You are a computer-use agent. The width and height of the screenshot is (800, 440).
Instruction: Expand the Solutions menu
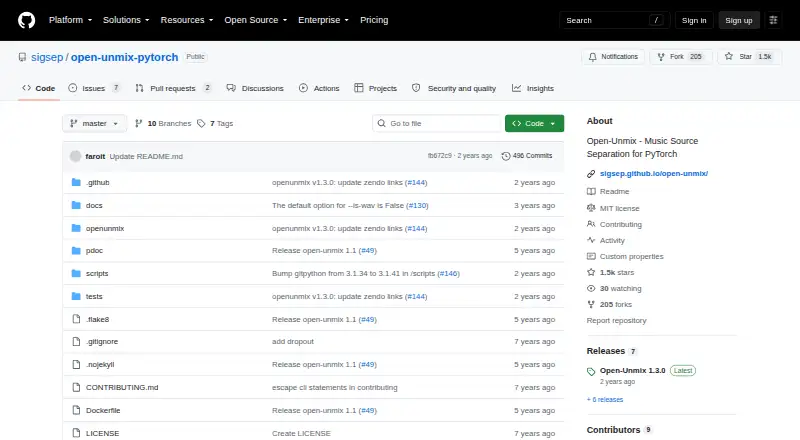126,20
